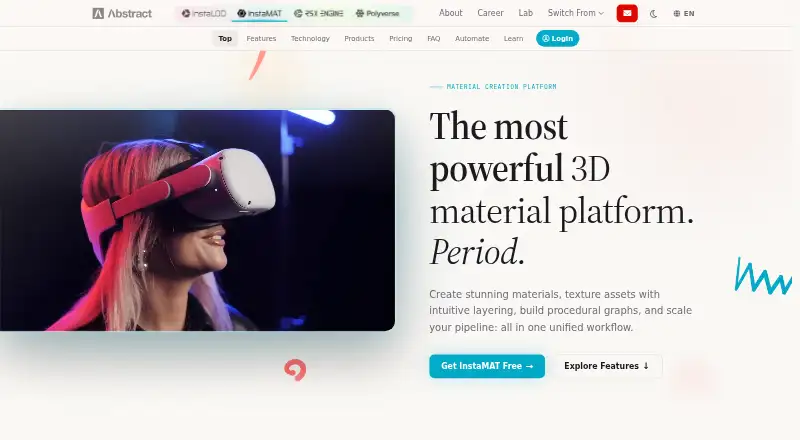
Task: Jump to the Features section
Action: coord(261,38)
